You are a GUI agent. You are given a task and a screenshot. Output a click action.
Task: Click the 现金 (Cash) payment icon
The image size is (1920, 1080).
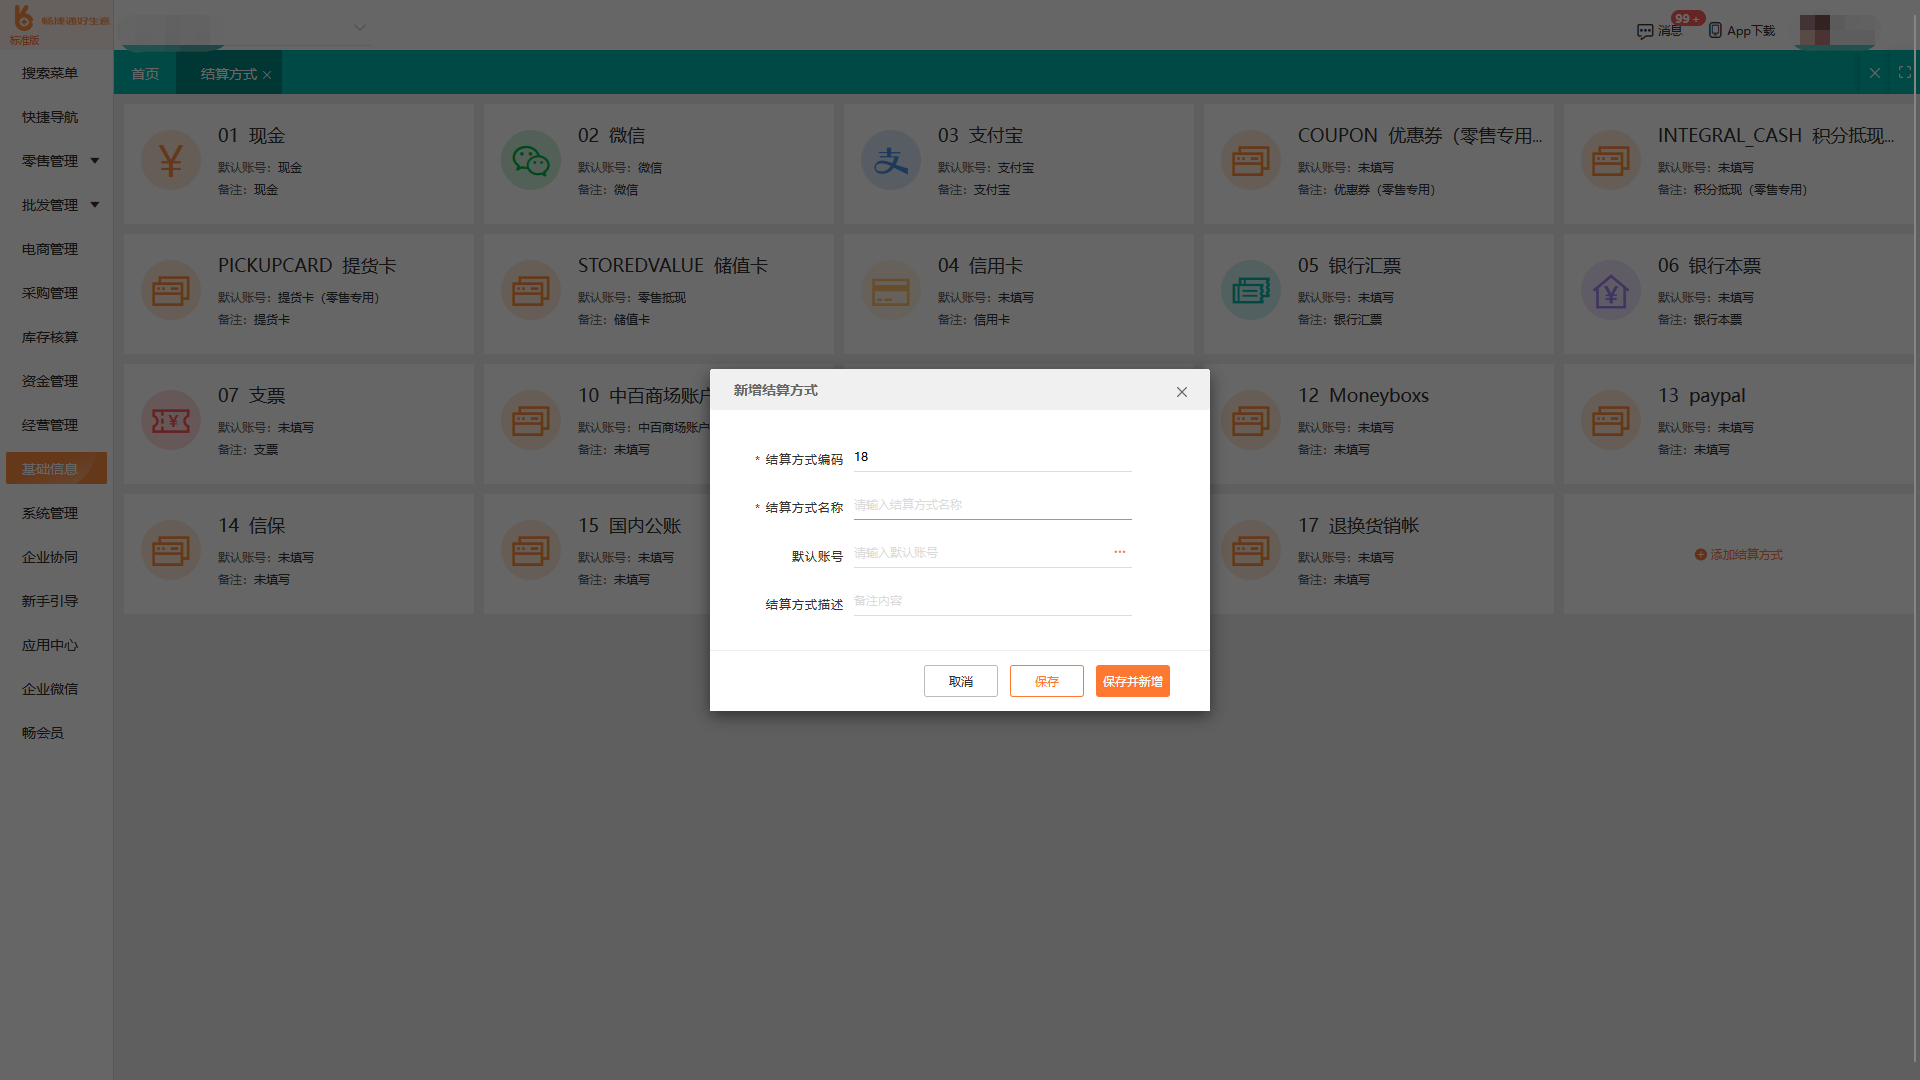(x=171, y=160)
